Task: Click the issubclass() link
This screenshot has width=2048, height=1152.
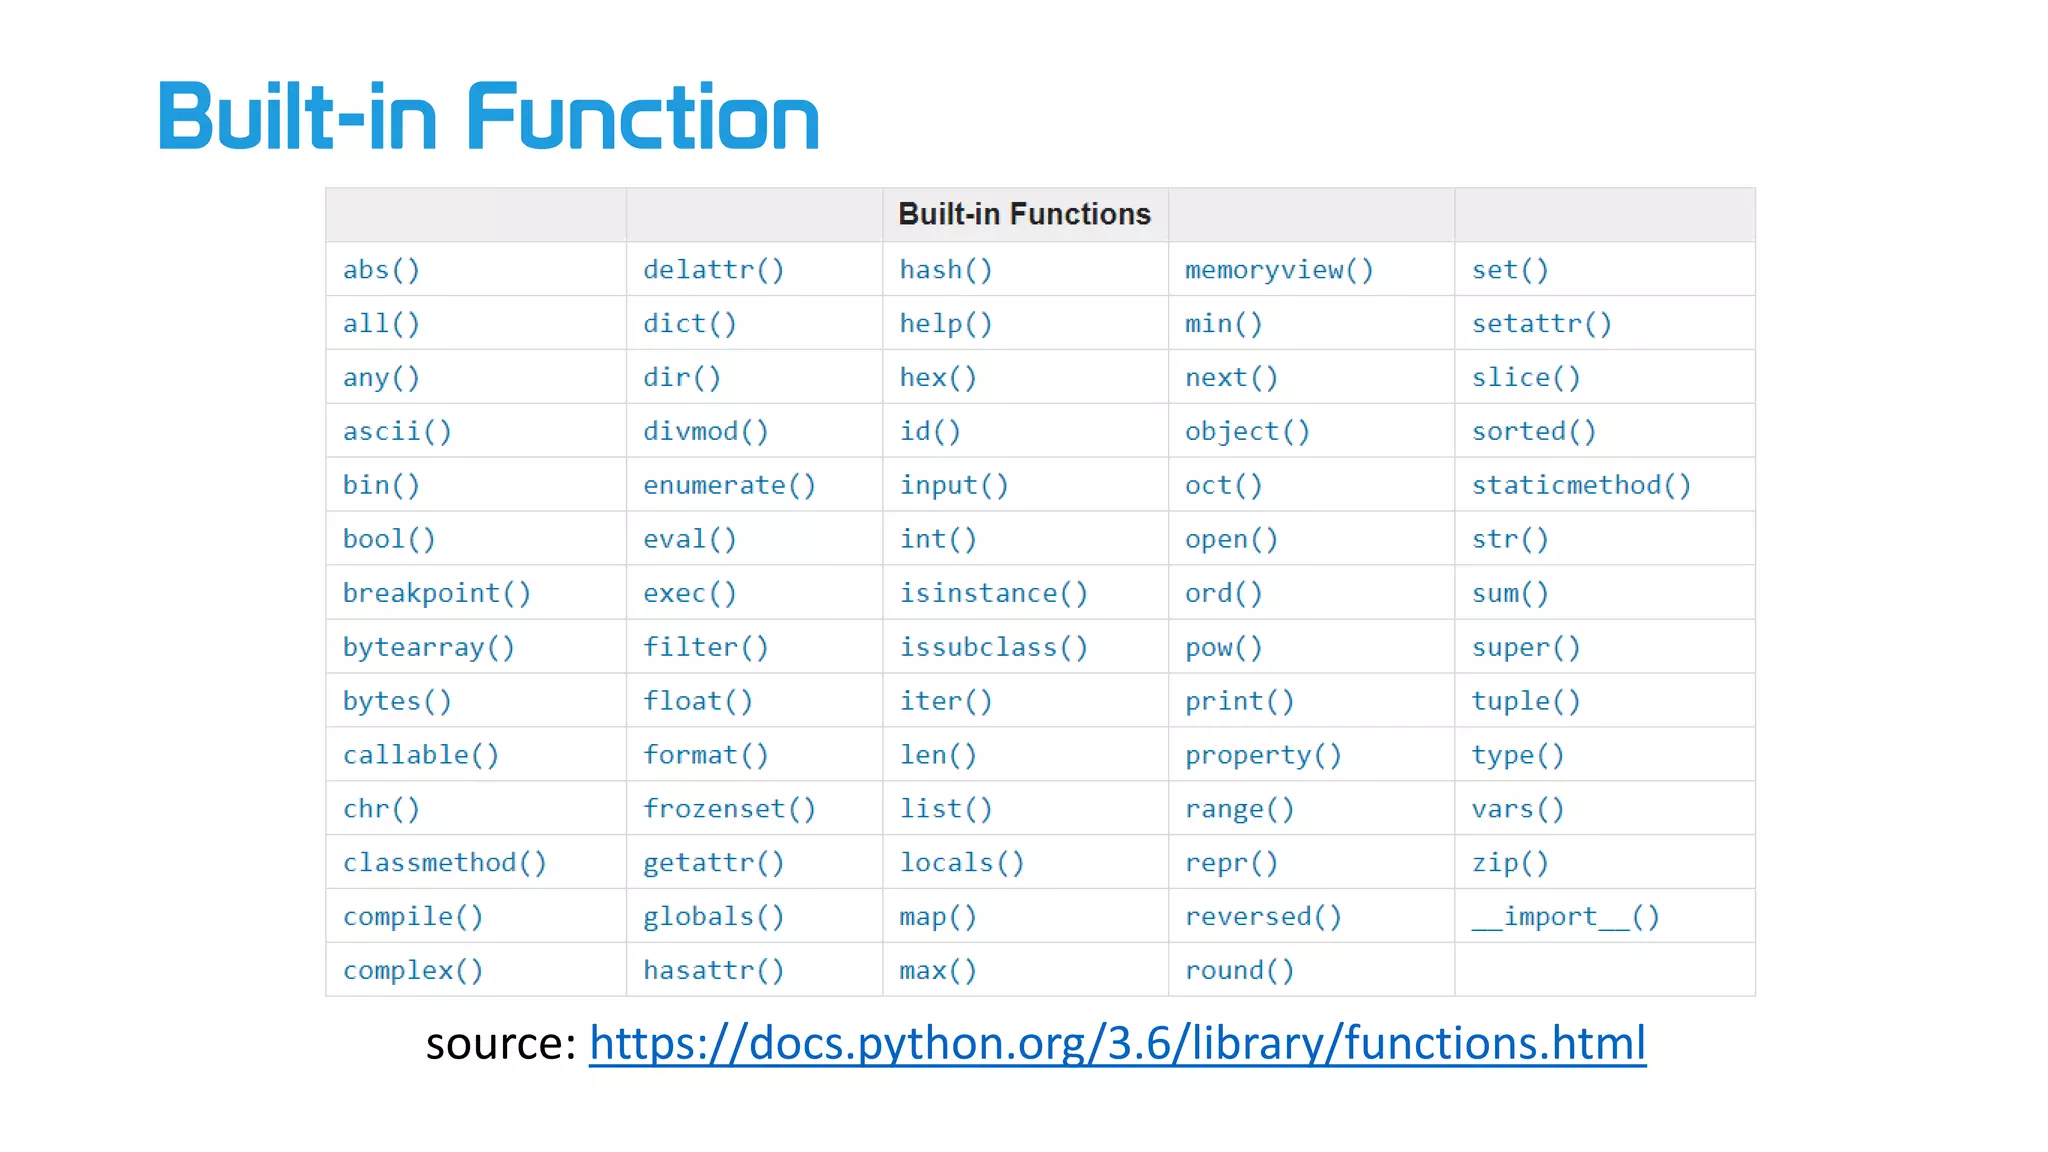Action: click(x=993, y=648)
